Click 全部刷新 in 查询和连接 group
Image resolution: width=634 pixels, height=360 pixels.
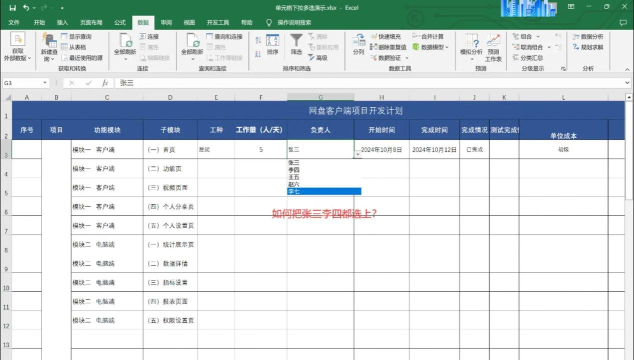click(192, 47)
